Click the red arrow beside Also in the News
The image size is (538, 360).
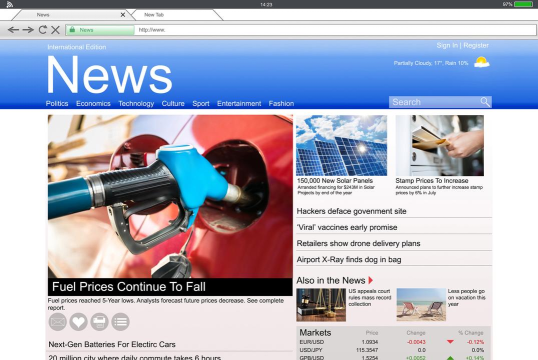tap(371, 280)
